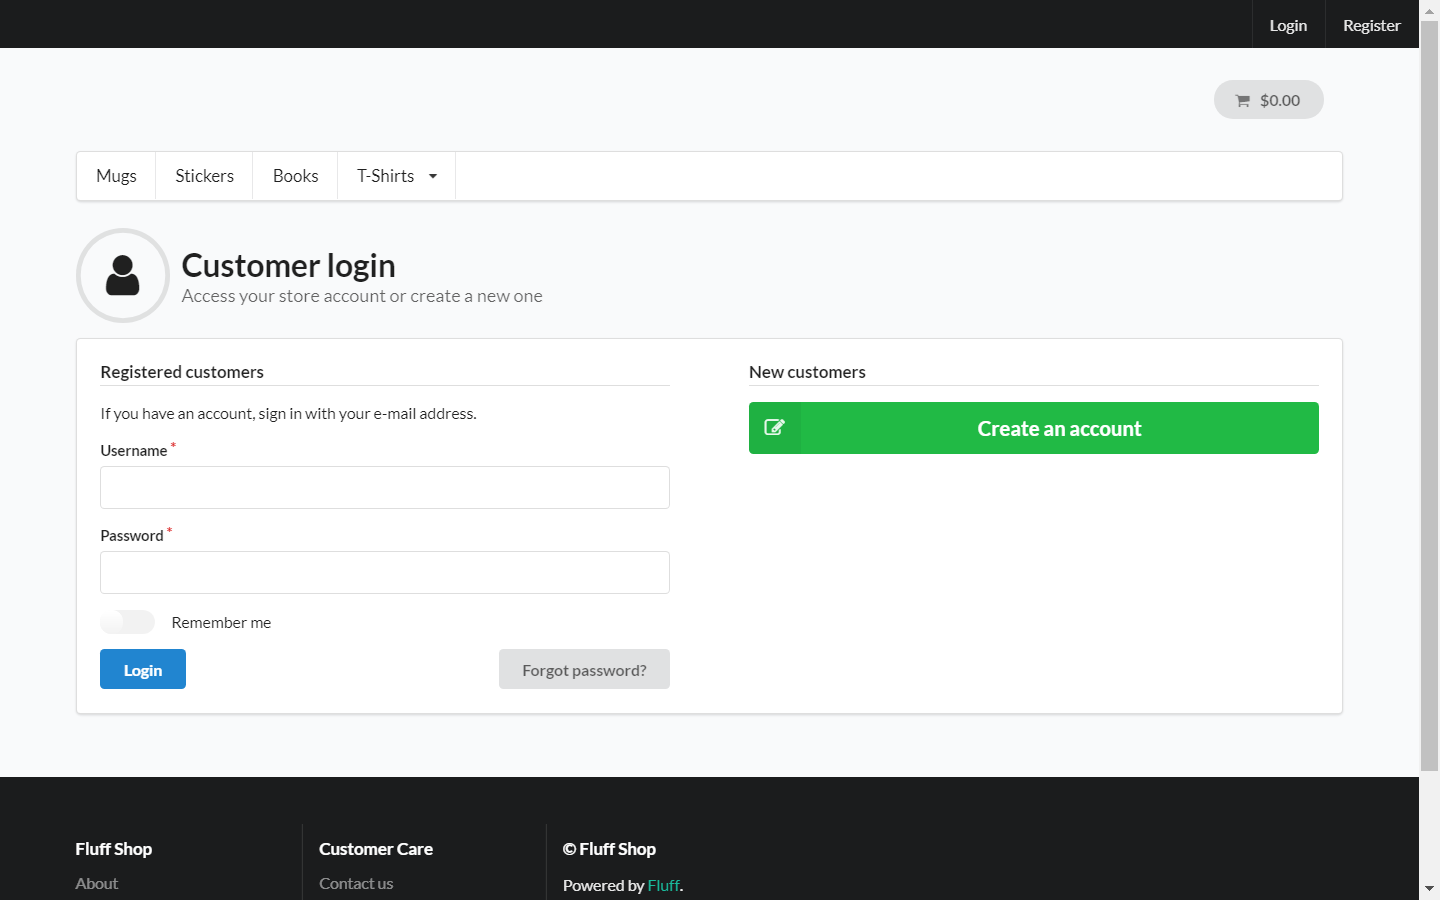Open the Mugs category tab

115,175
